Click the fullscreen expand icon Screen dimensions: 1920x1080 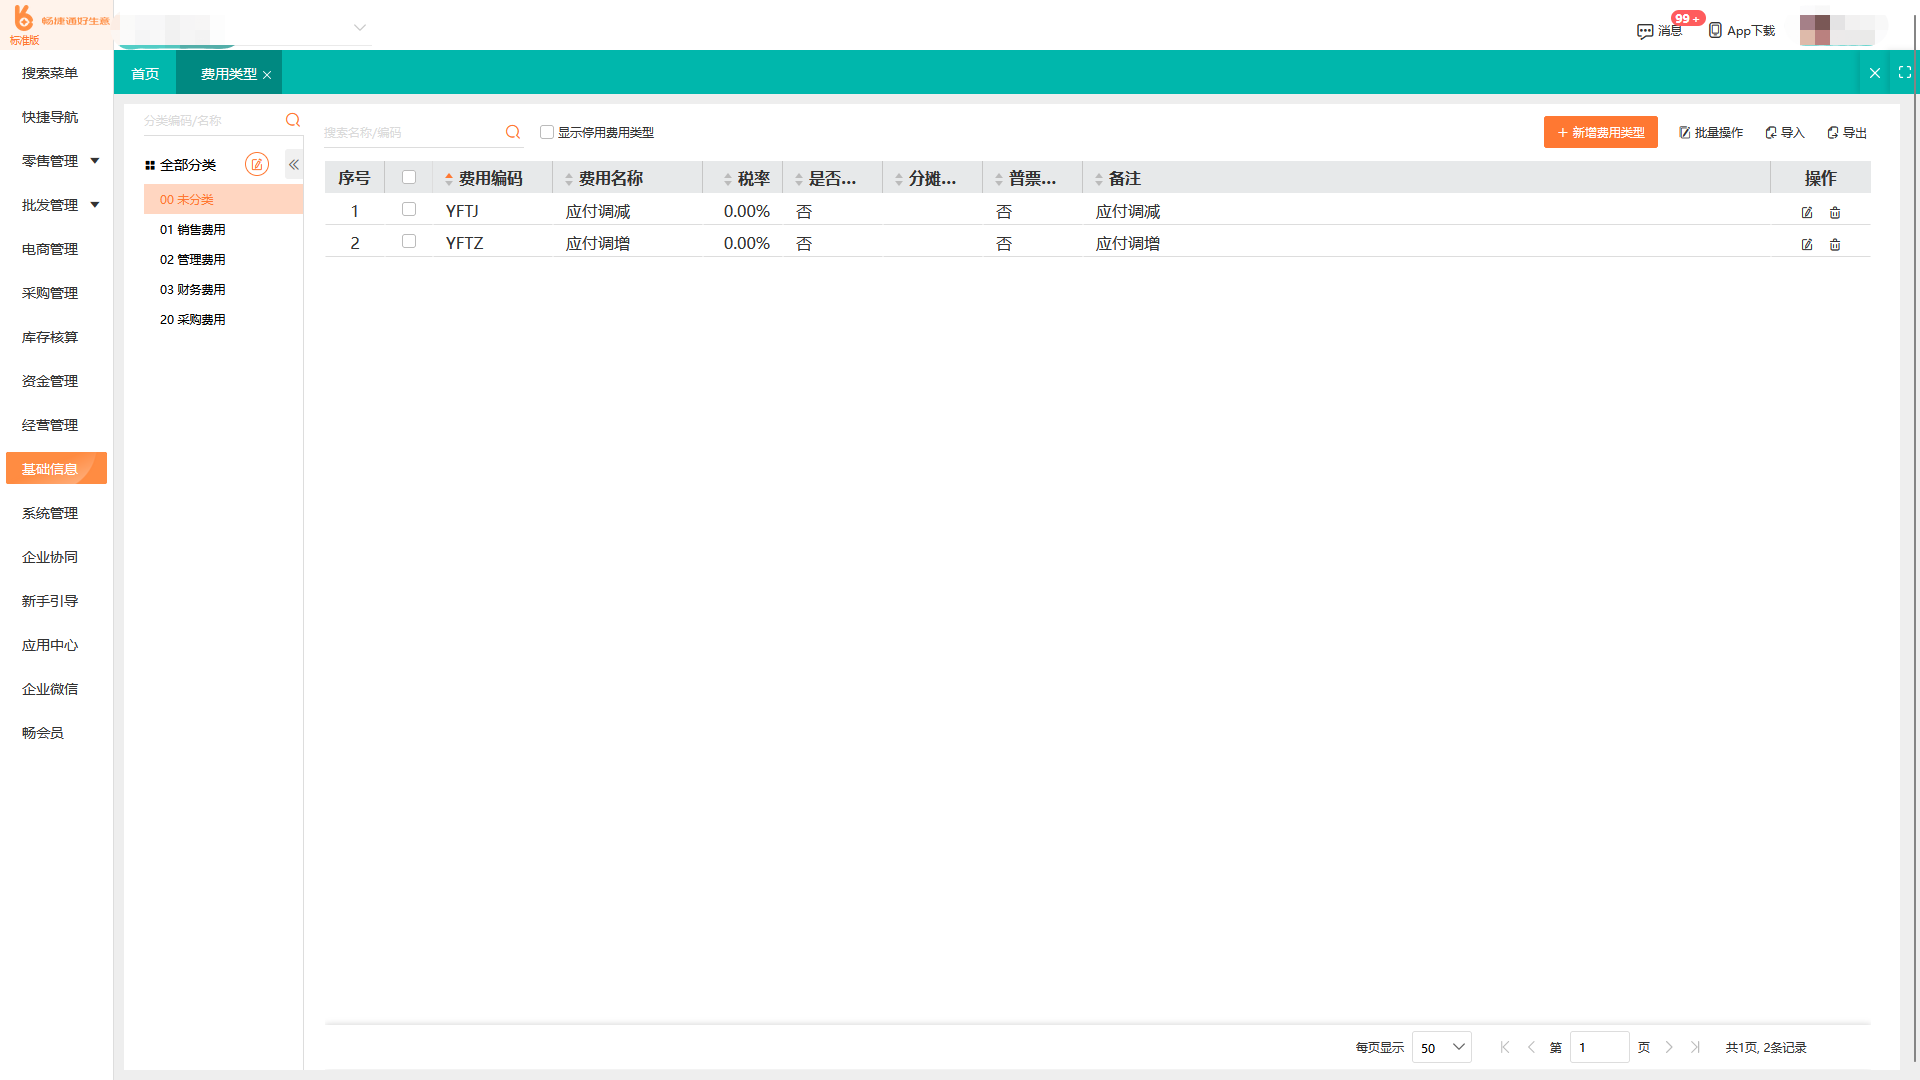(x=1903, y=73)
